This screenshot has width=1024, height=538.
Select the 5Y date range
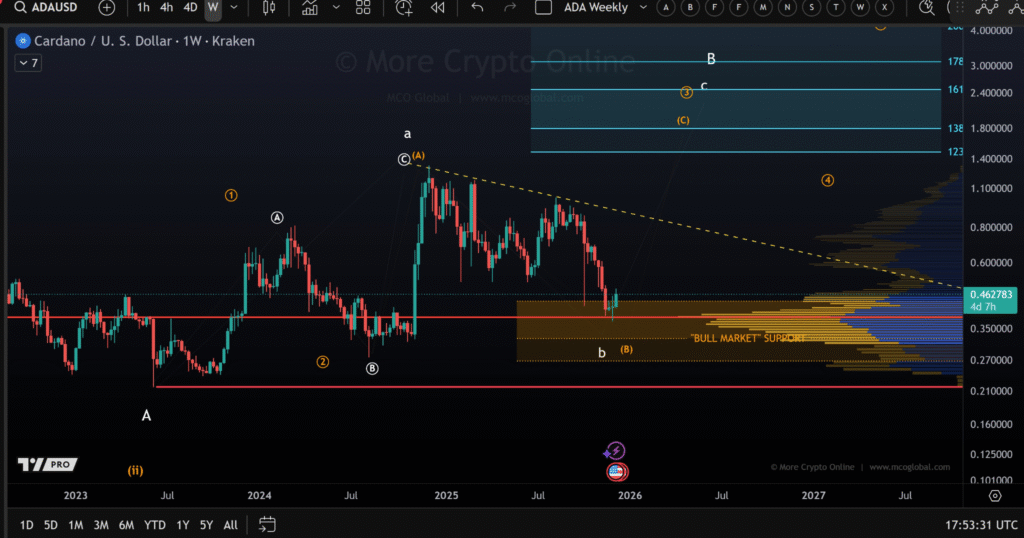tap(206, 525)
